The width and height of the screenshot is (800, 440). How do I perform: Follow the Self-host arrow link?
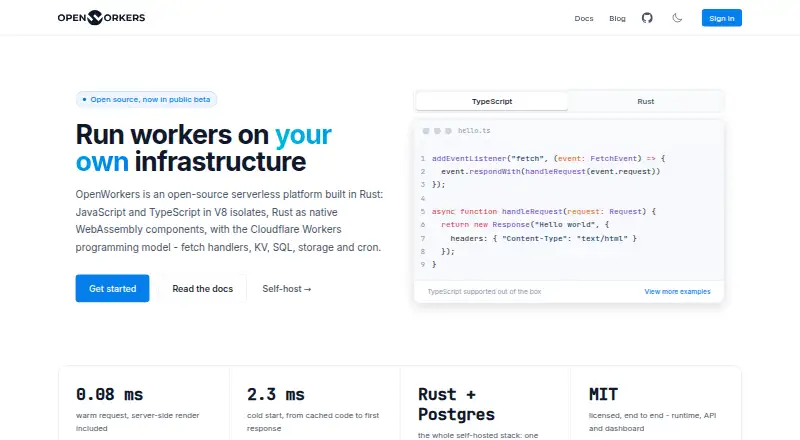287,289
